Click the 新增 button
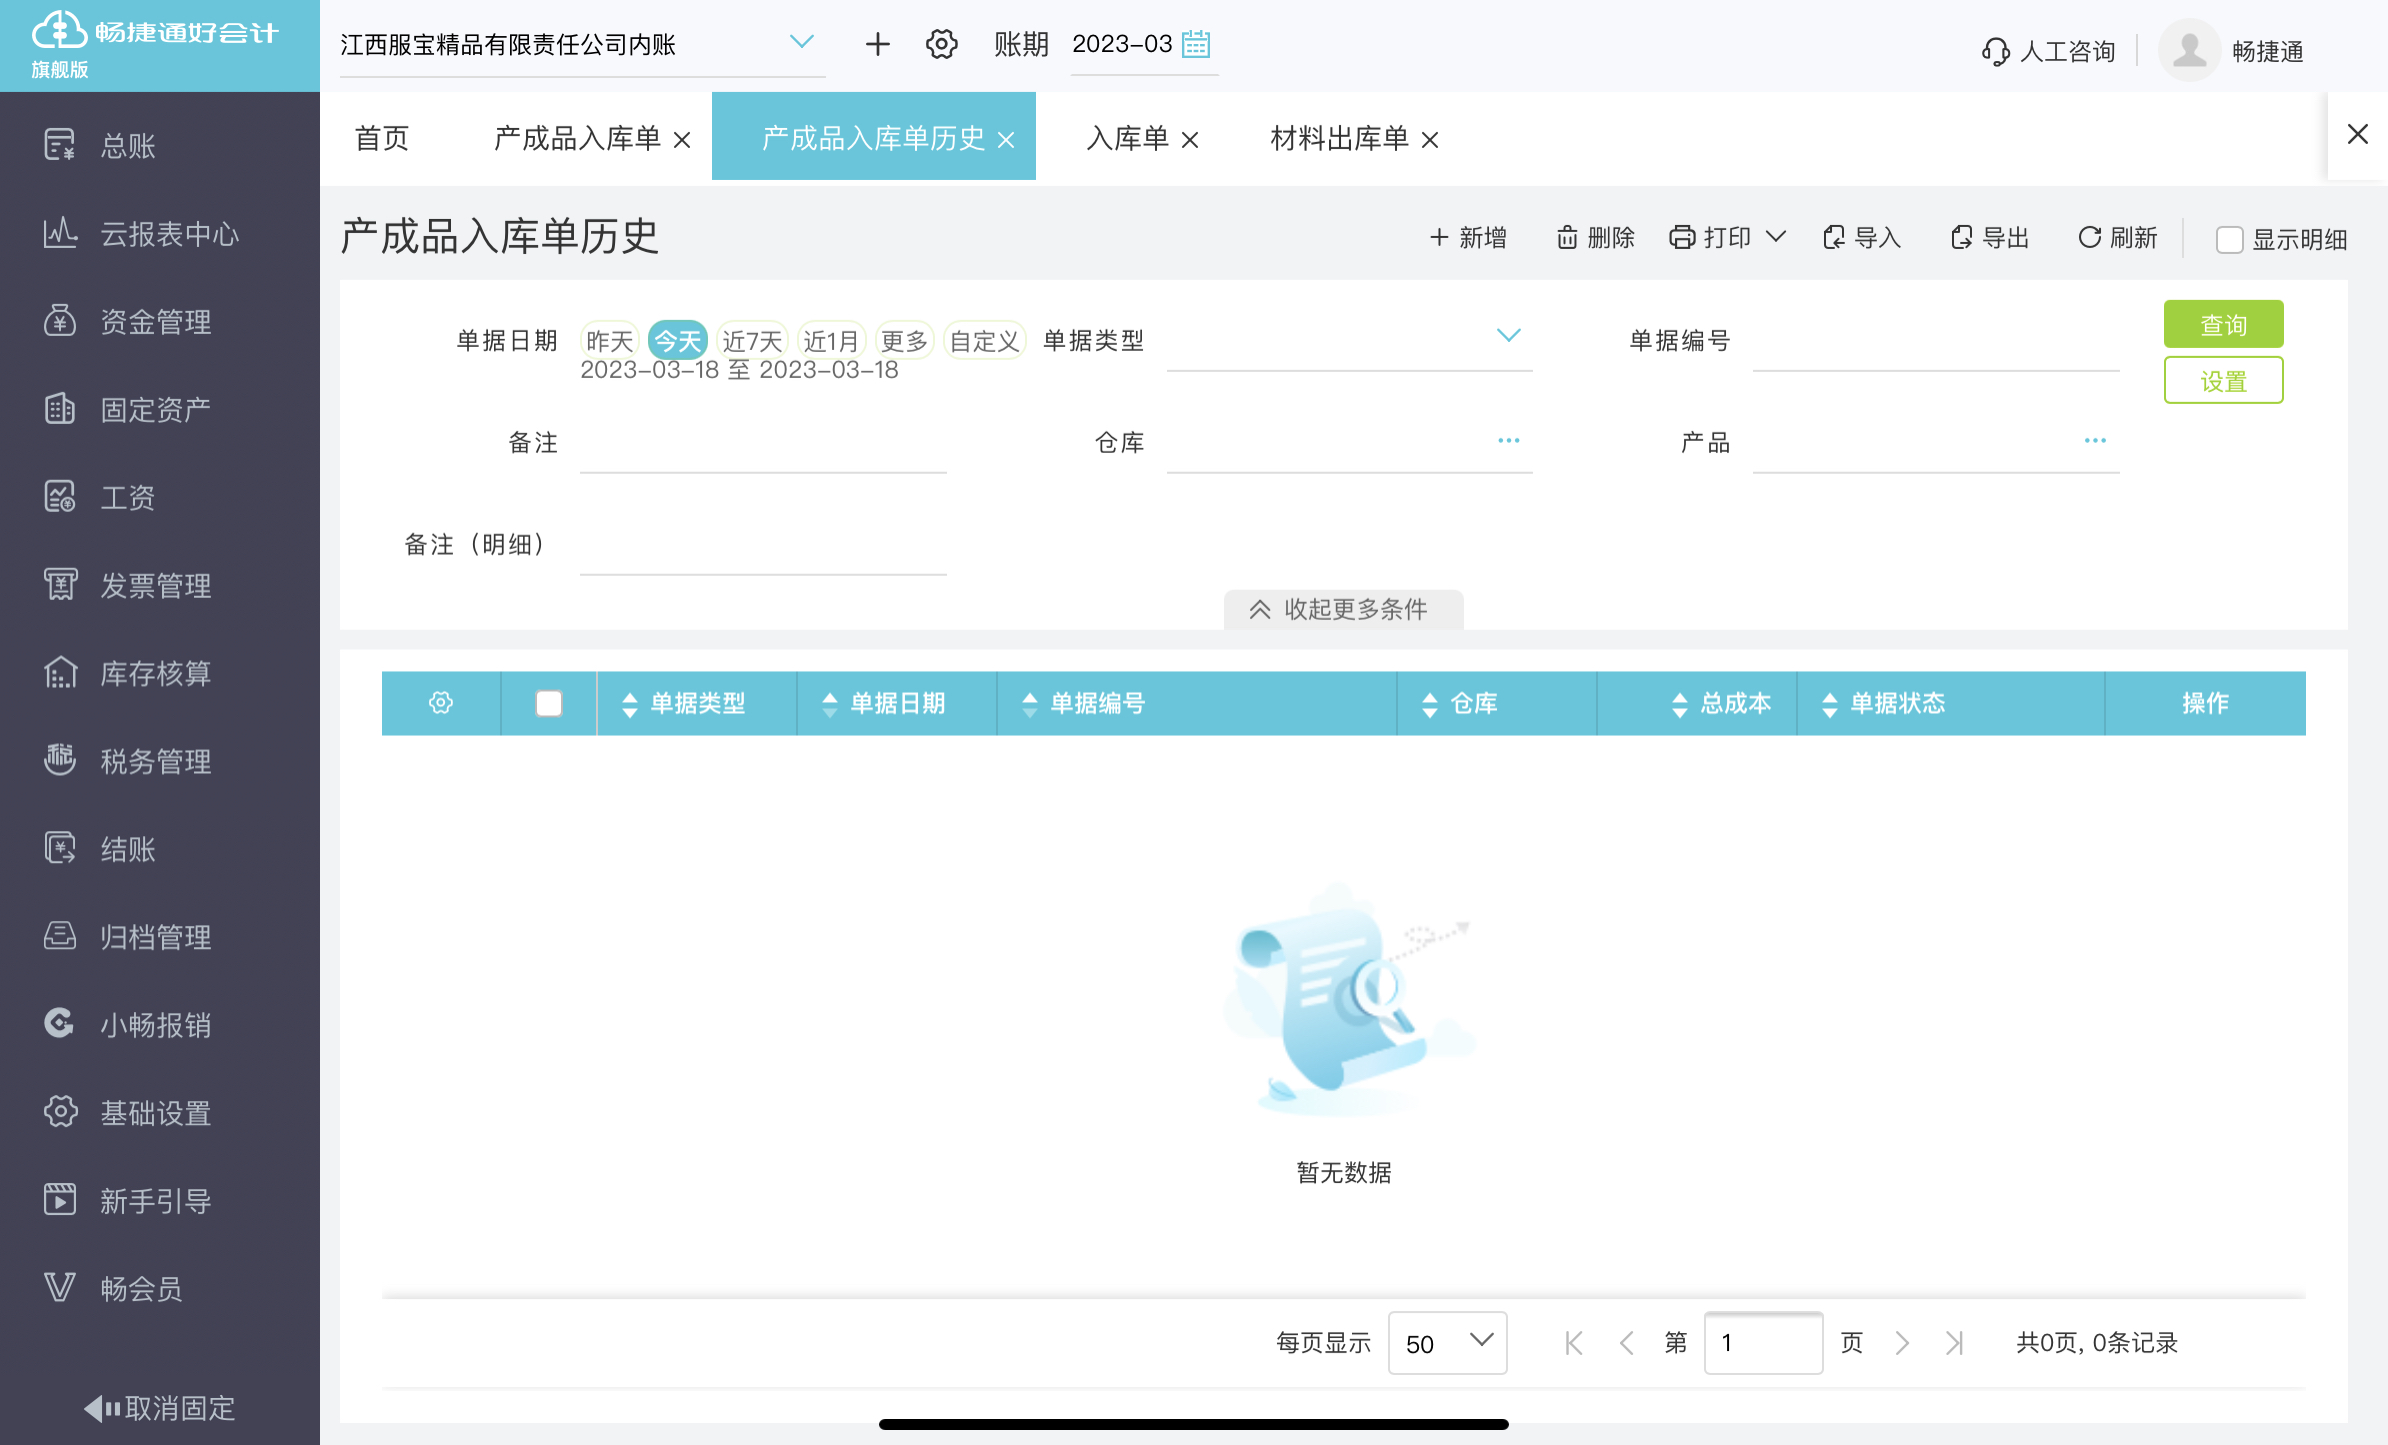Image resolution: width=2388 pixels, height=1445 pixels. [1467, 237]
